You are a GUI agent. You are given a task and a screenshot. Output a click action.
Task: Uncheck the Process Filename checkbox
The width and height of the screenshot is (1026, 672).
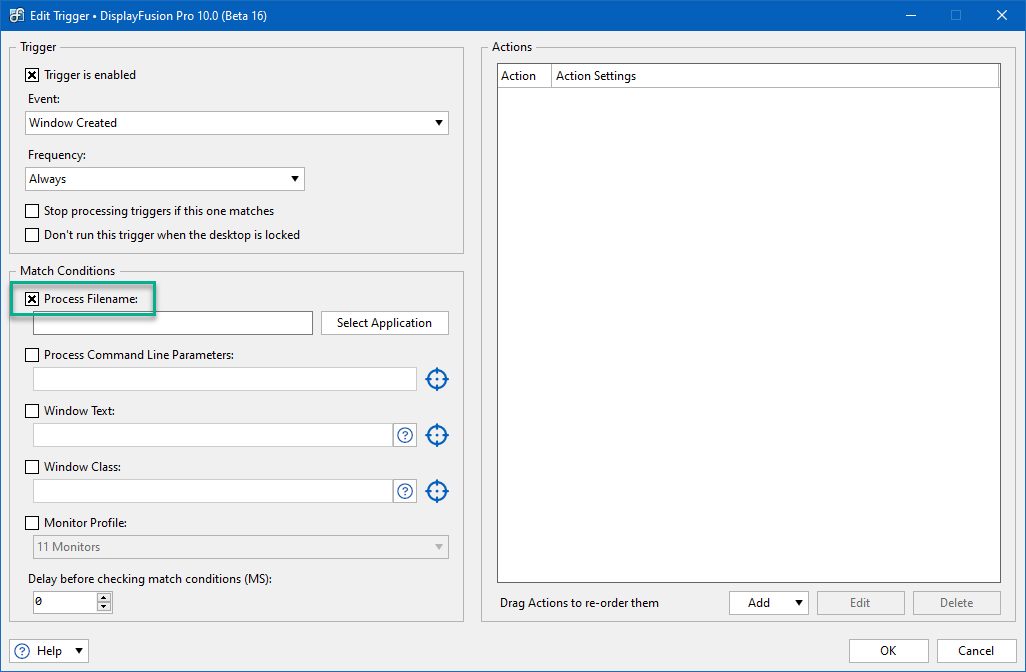(x=33, y=299)
